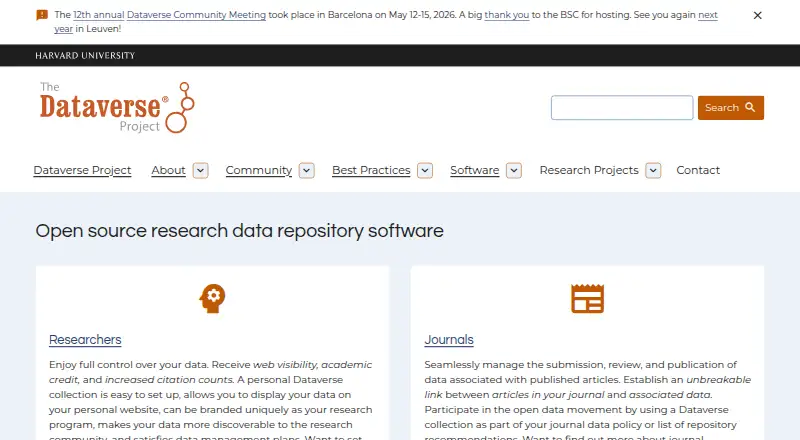Viewport: 800px width, 440px height.
Task: Expand the Best Practices submenu chevron
Action: click(x=425, y=170)
